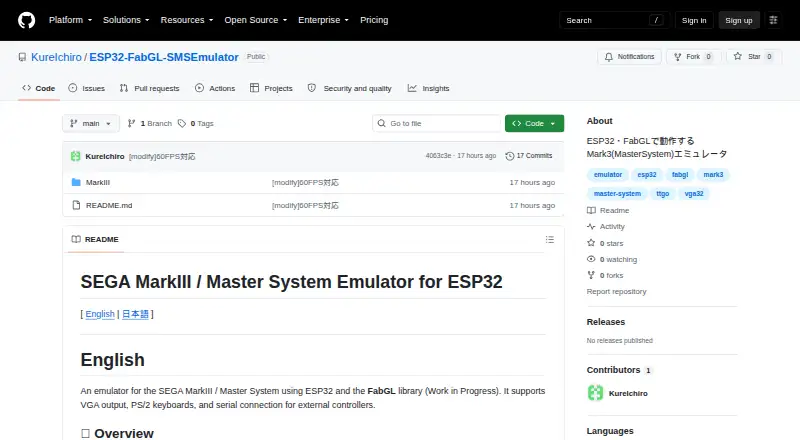Open the FabGL library link

[x=381, y=391]
